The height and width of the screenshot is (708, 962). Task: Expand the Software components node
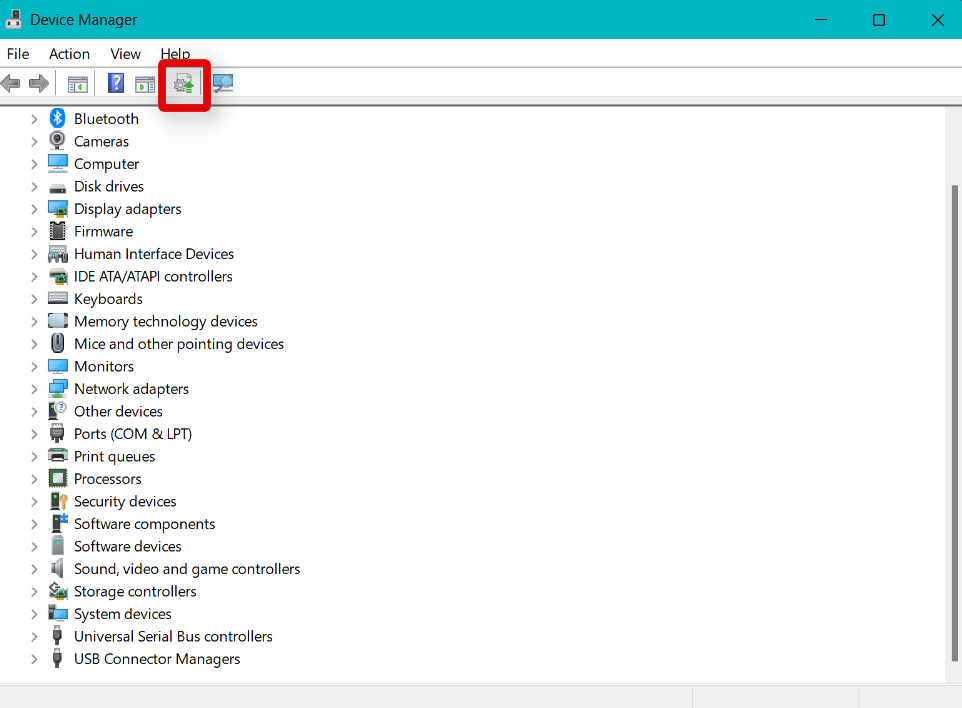point(34,524)
